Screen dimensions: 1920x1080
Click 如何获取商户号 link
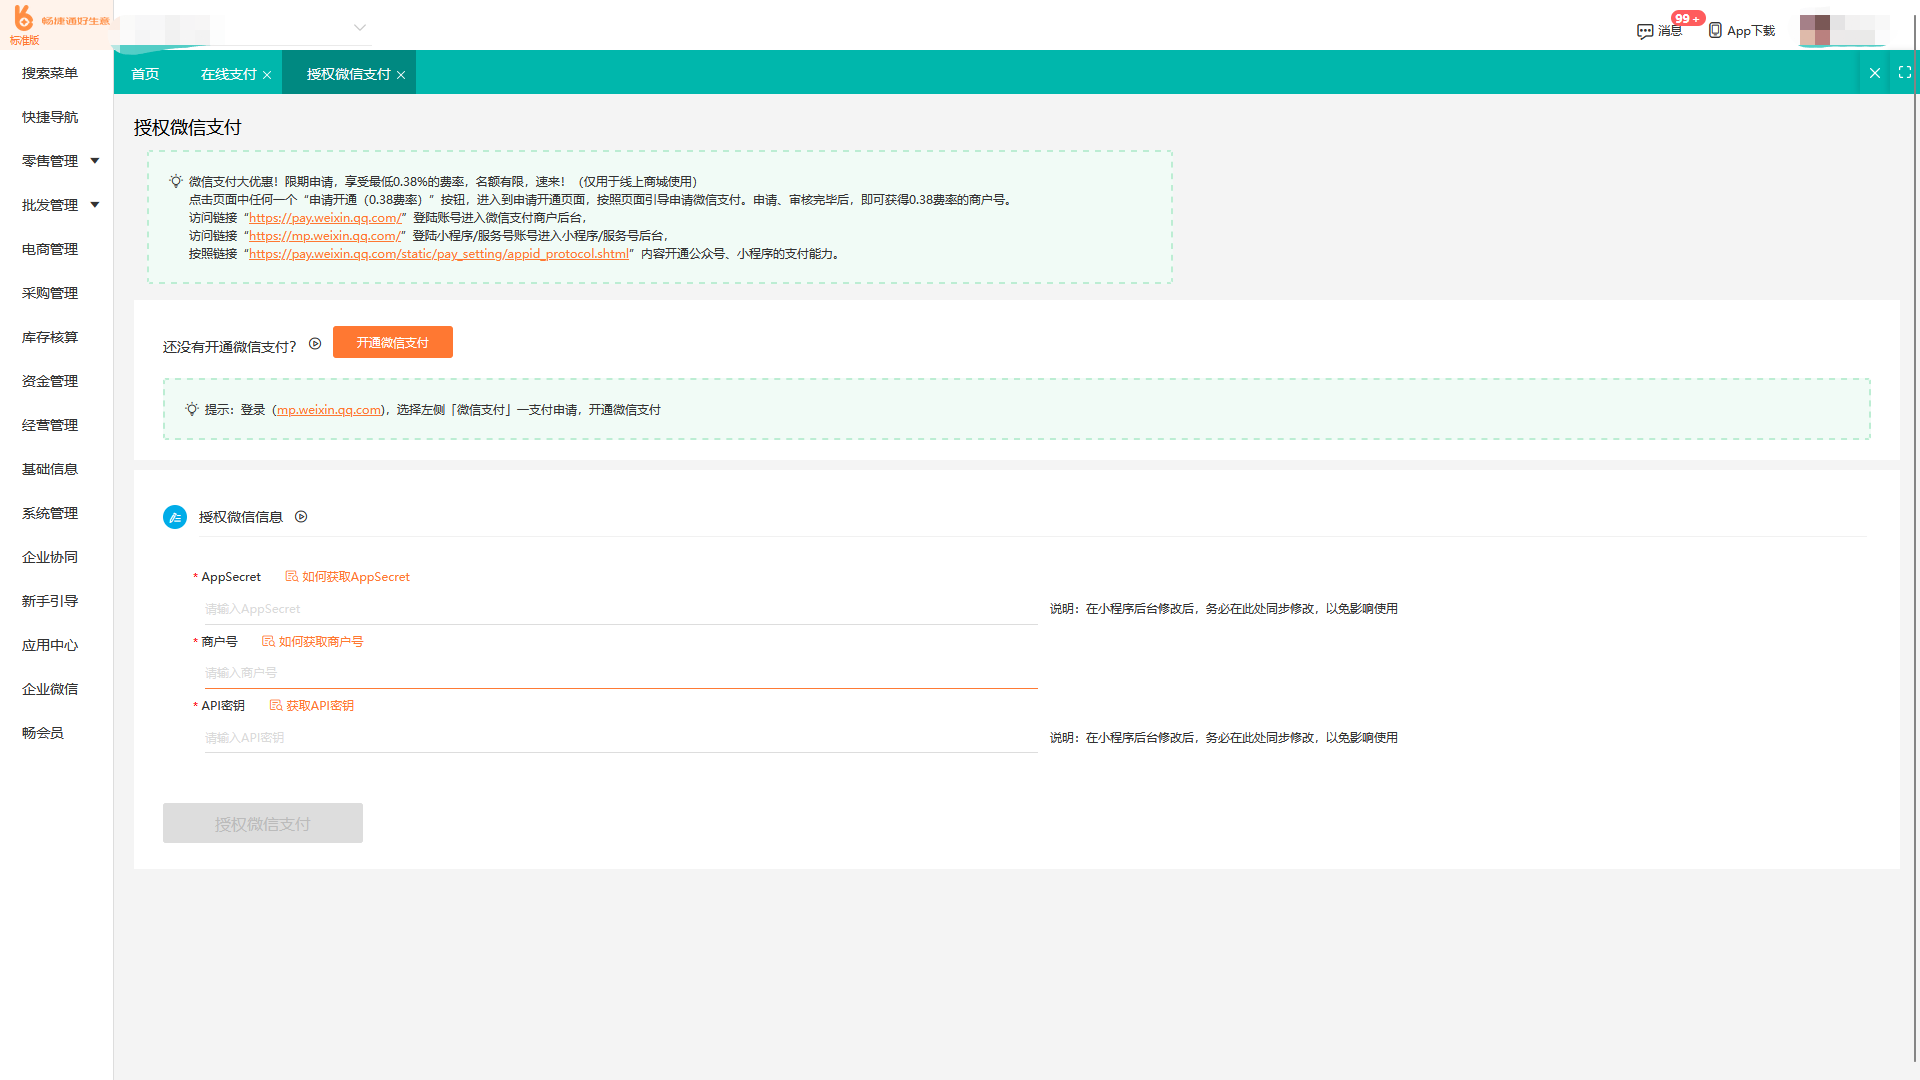[x=316, y=641]
